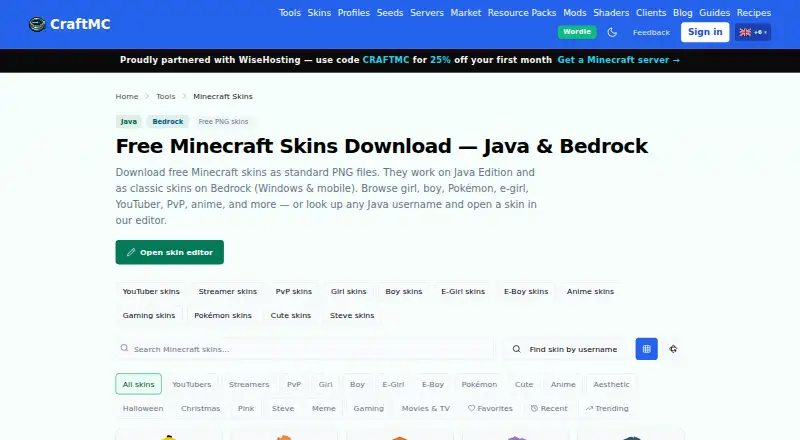The width and height of the screenshot is (800, 440).
Task: Open Mods in navigation
Action: 575,13
